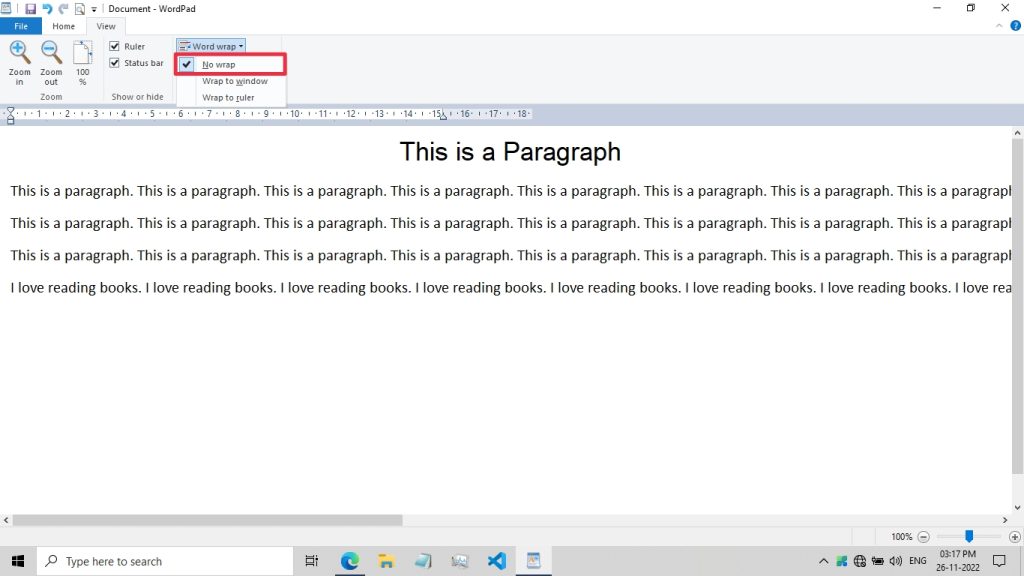Click the ENG language indicator
Viewport: 1024px width, 576px height.
[918, 561]
